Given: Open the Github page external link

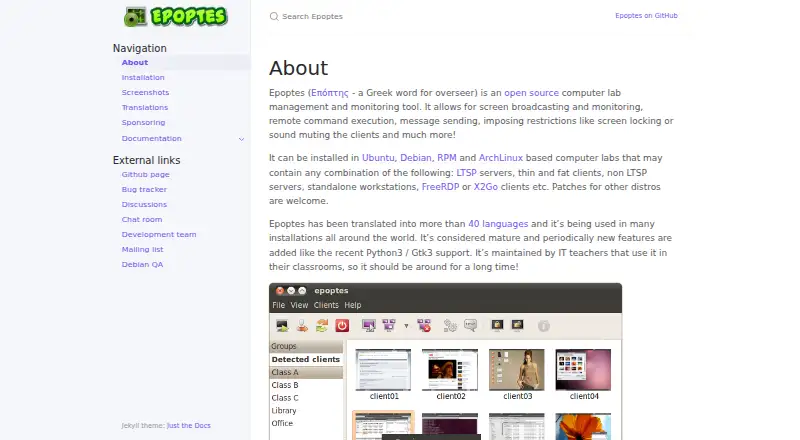Looking at the screenshot, I should (x=145, y=175).
